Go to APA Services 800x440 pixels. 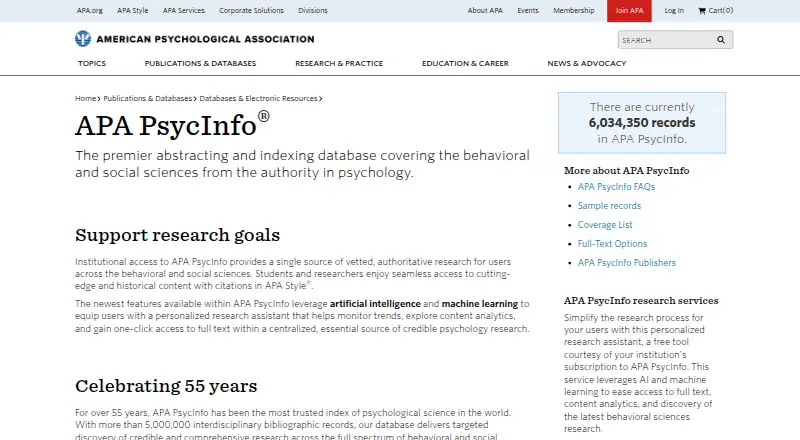pyautogui.click(x=184, y=10)
